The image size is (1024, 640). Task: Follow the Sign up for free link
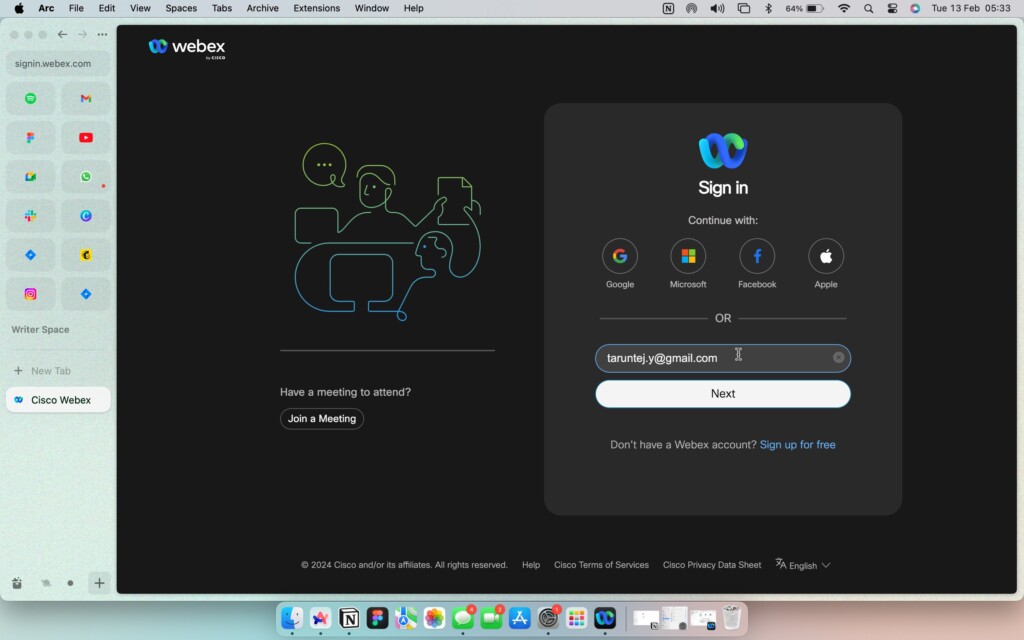tap(797, 445)
